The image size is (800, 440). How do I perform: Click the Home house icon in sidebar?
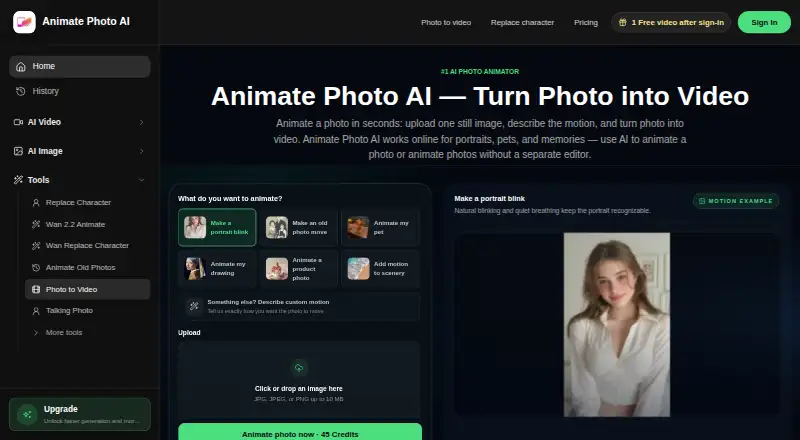coord(21,67)
